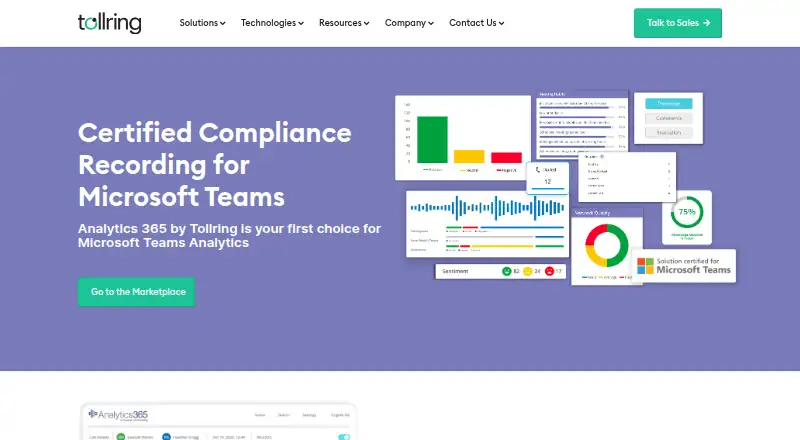Click the red sad sentiment face icon

pos(549,272)
